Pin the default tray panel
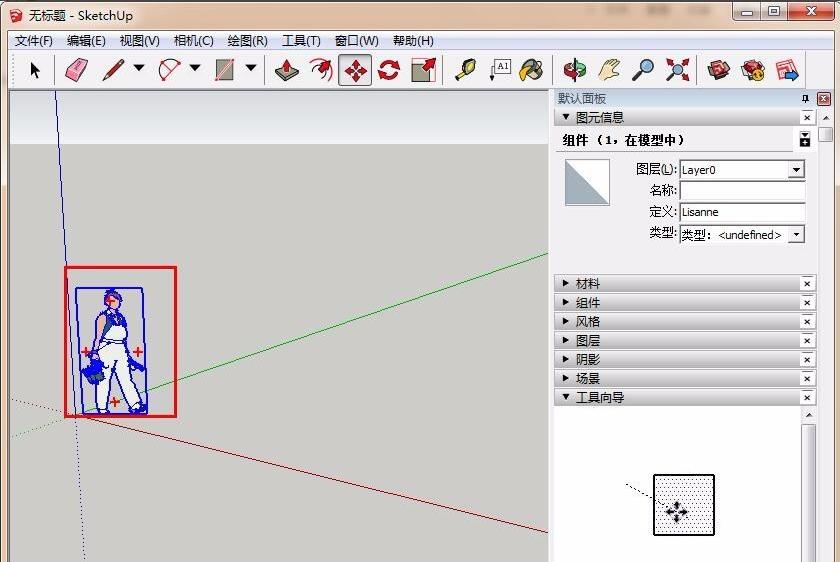 (x=805, y=99)
